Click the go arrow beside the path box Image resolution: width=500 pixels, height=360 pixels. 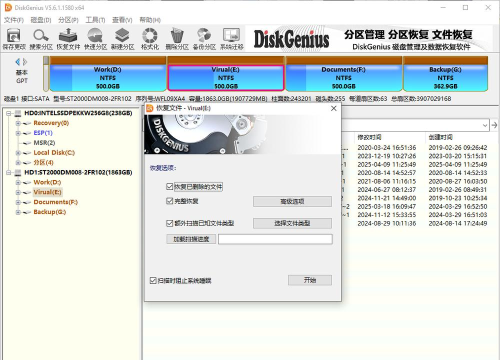coord(494,125)
